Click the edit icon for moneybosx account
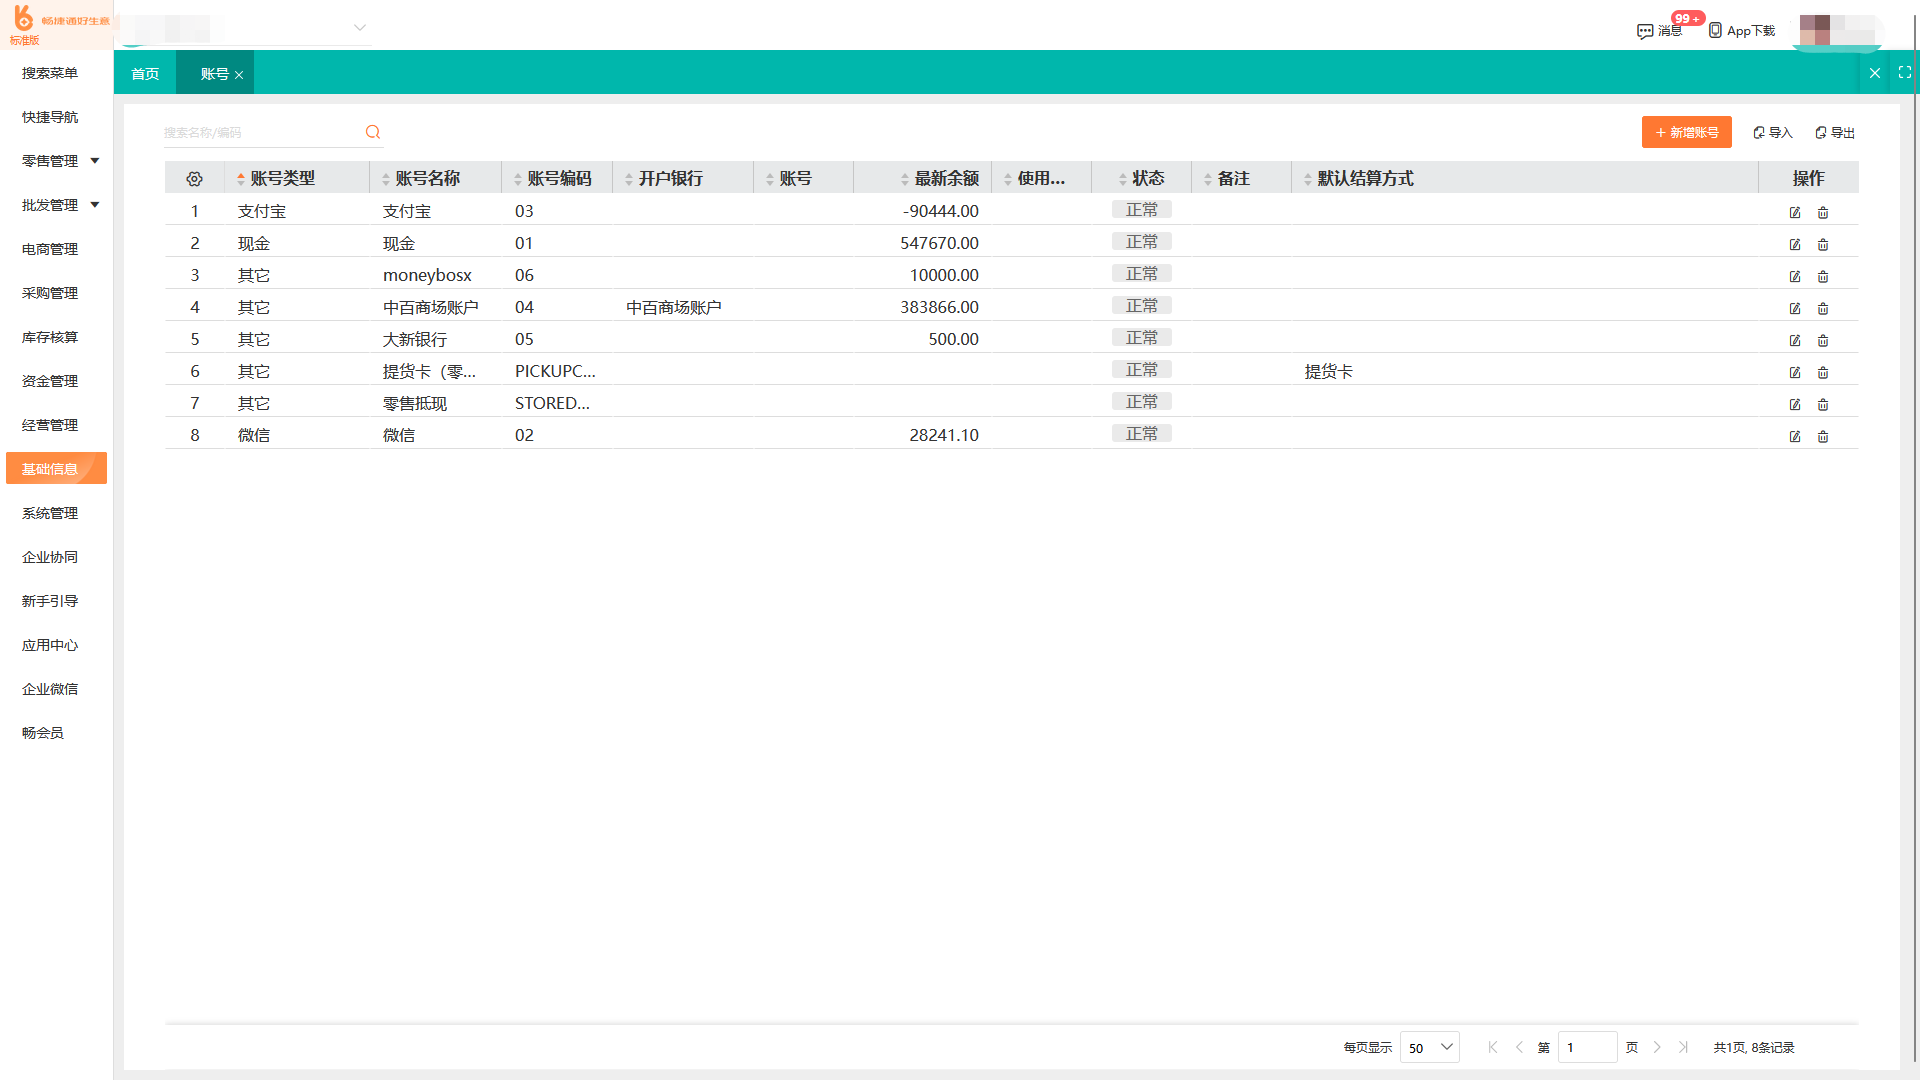Image resolution: width=1920 pixels, height=1080 pixels. (1795, 274)
